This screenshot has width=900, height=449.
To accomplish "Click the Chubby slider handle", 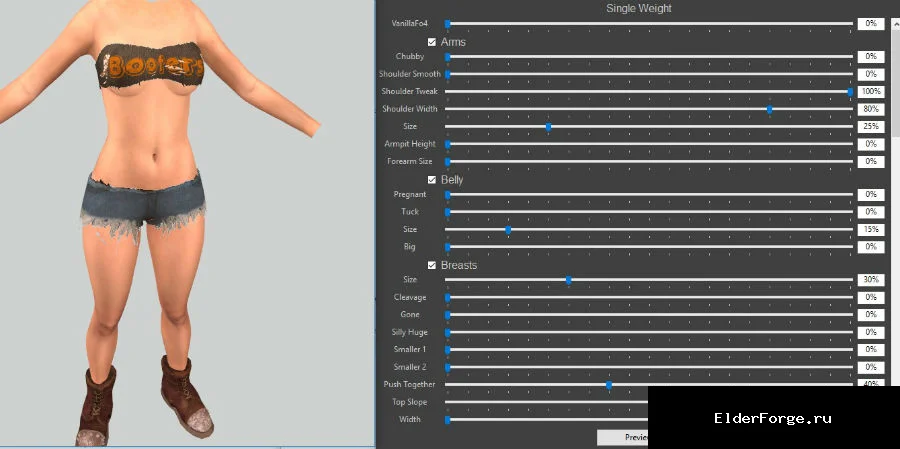I will [448, 57].
